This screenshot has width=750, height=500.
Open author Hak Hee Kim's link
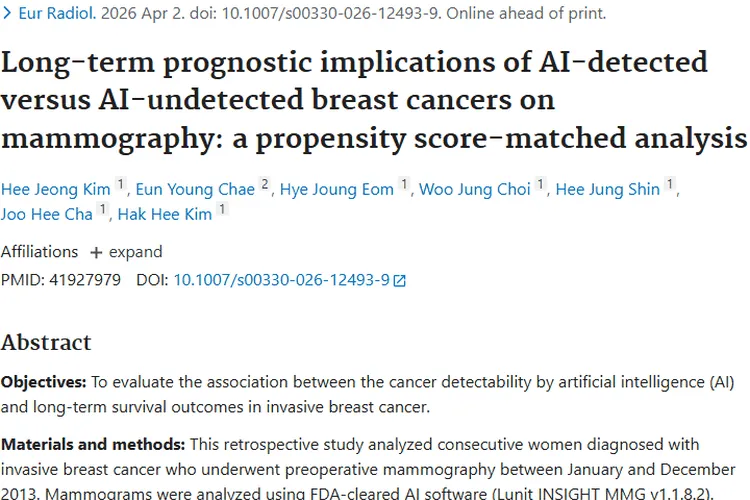pyautogui.click(x=165, y=214)
